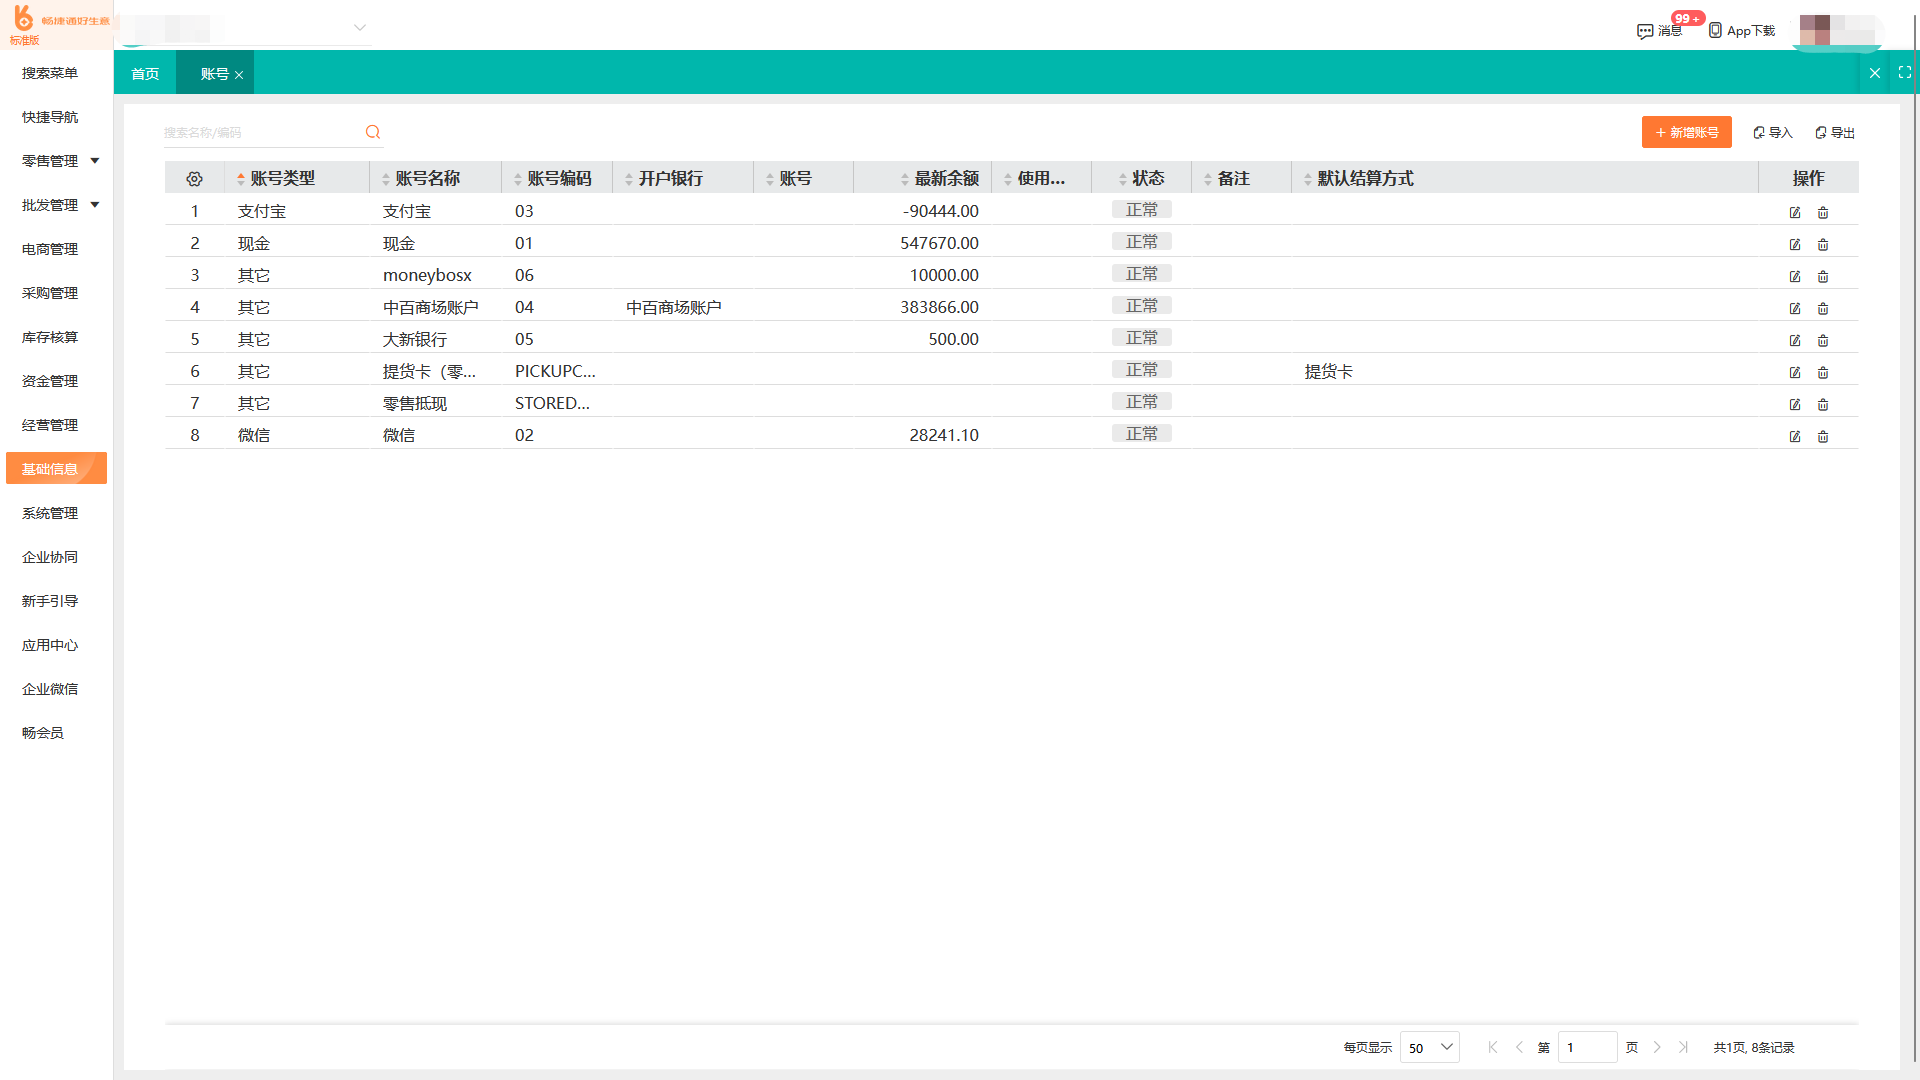This screenshot has height=1080, width=1920.
Task: Expand the every page display count dropdown
Action: coord(1428,1047)
